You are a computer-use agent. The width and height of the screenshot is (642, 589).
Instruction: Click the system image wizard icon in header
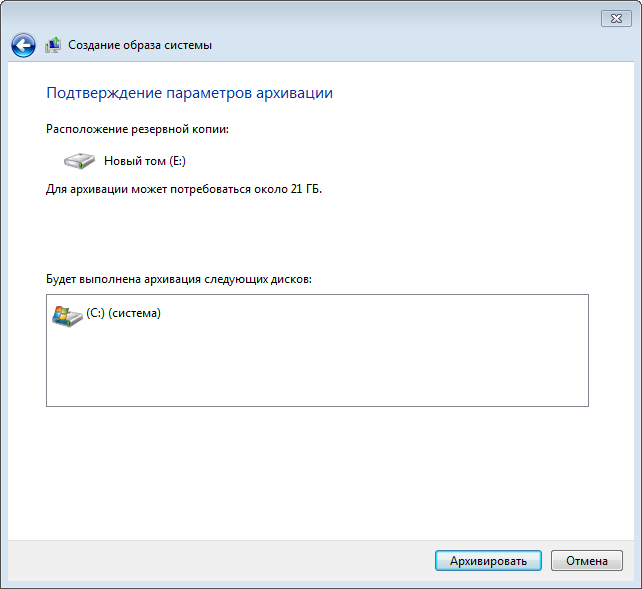click(53, 45)
